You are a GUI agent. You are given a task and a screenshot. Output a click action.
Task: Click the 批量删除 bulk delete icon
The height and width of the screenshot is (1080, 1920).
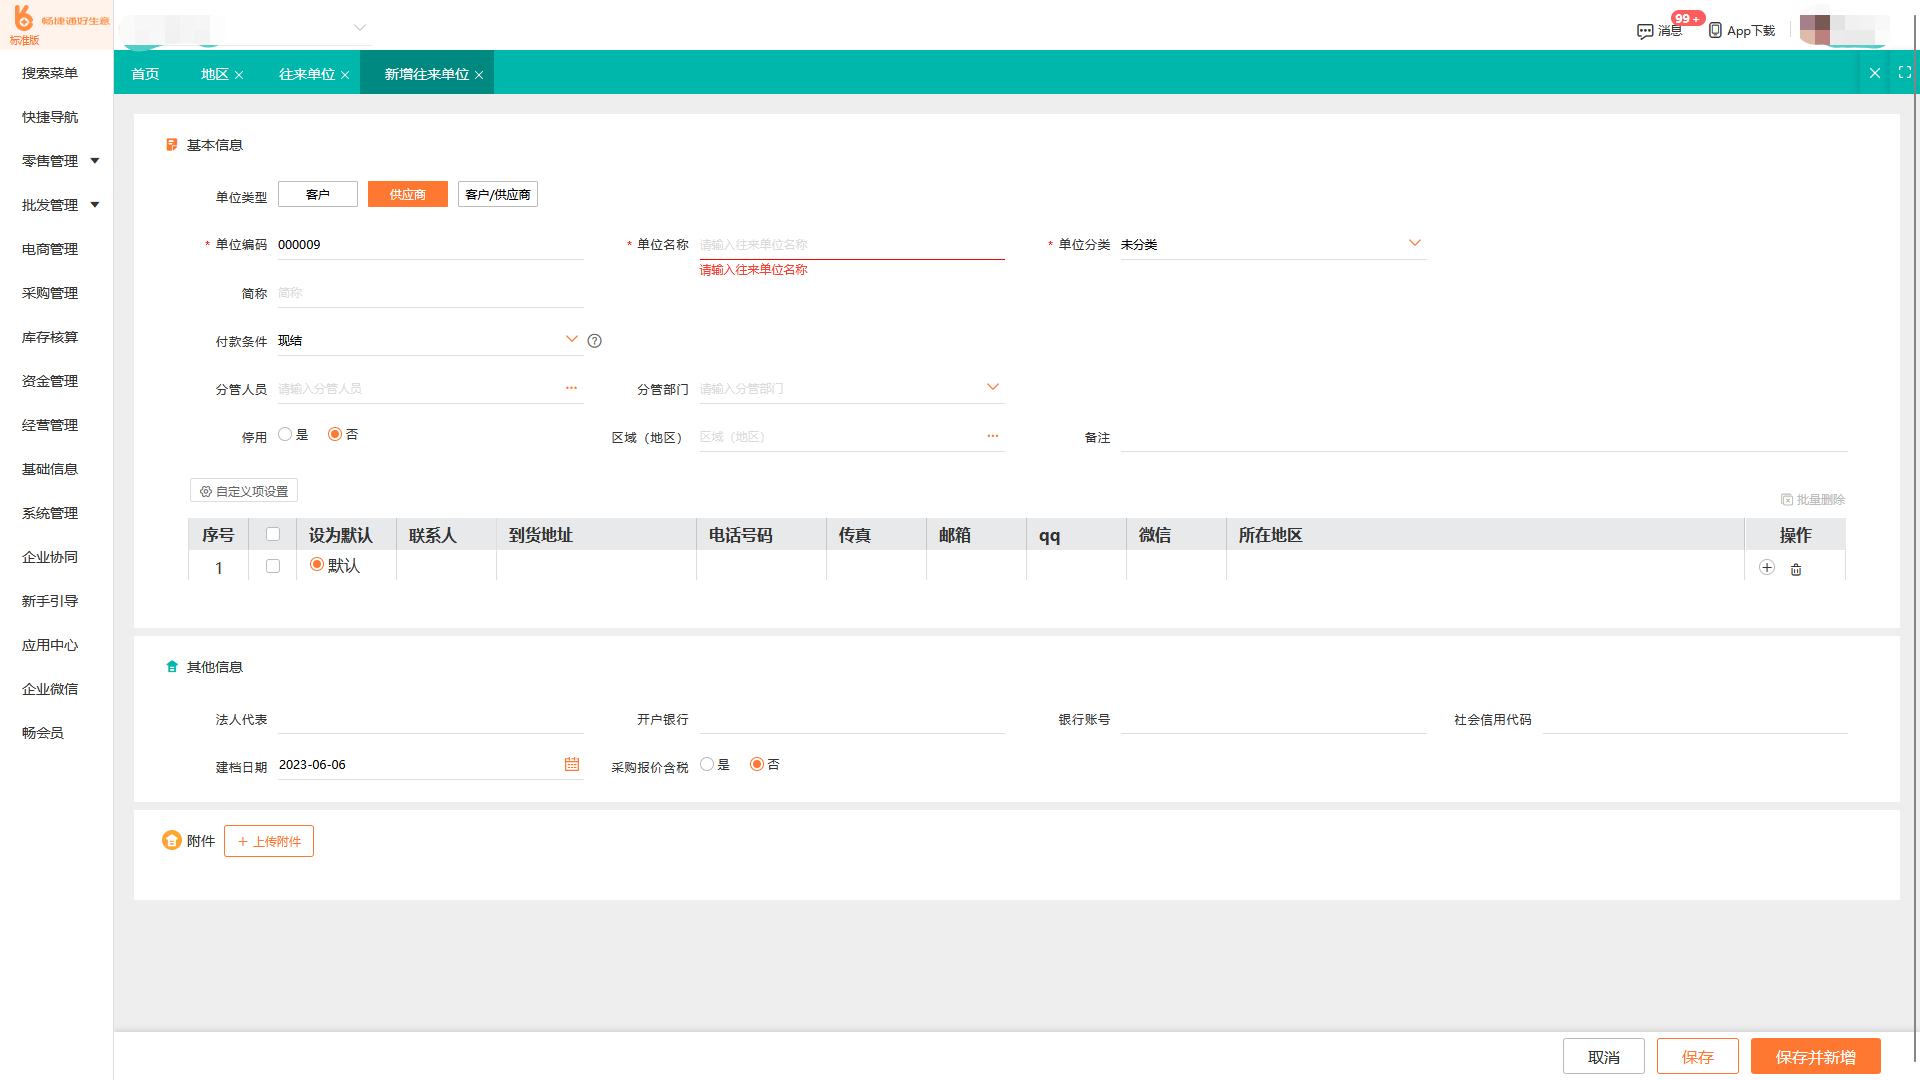1788,498
